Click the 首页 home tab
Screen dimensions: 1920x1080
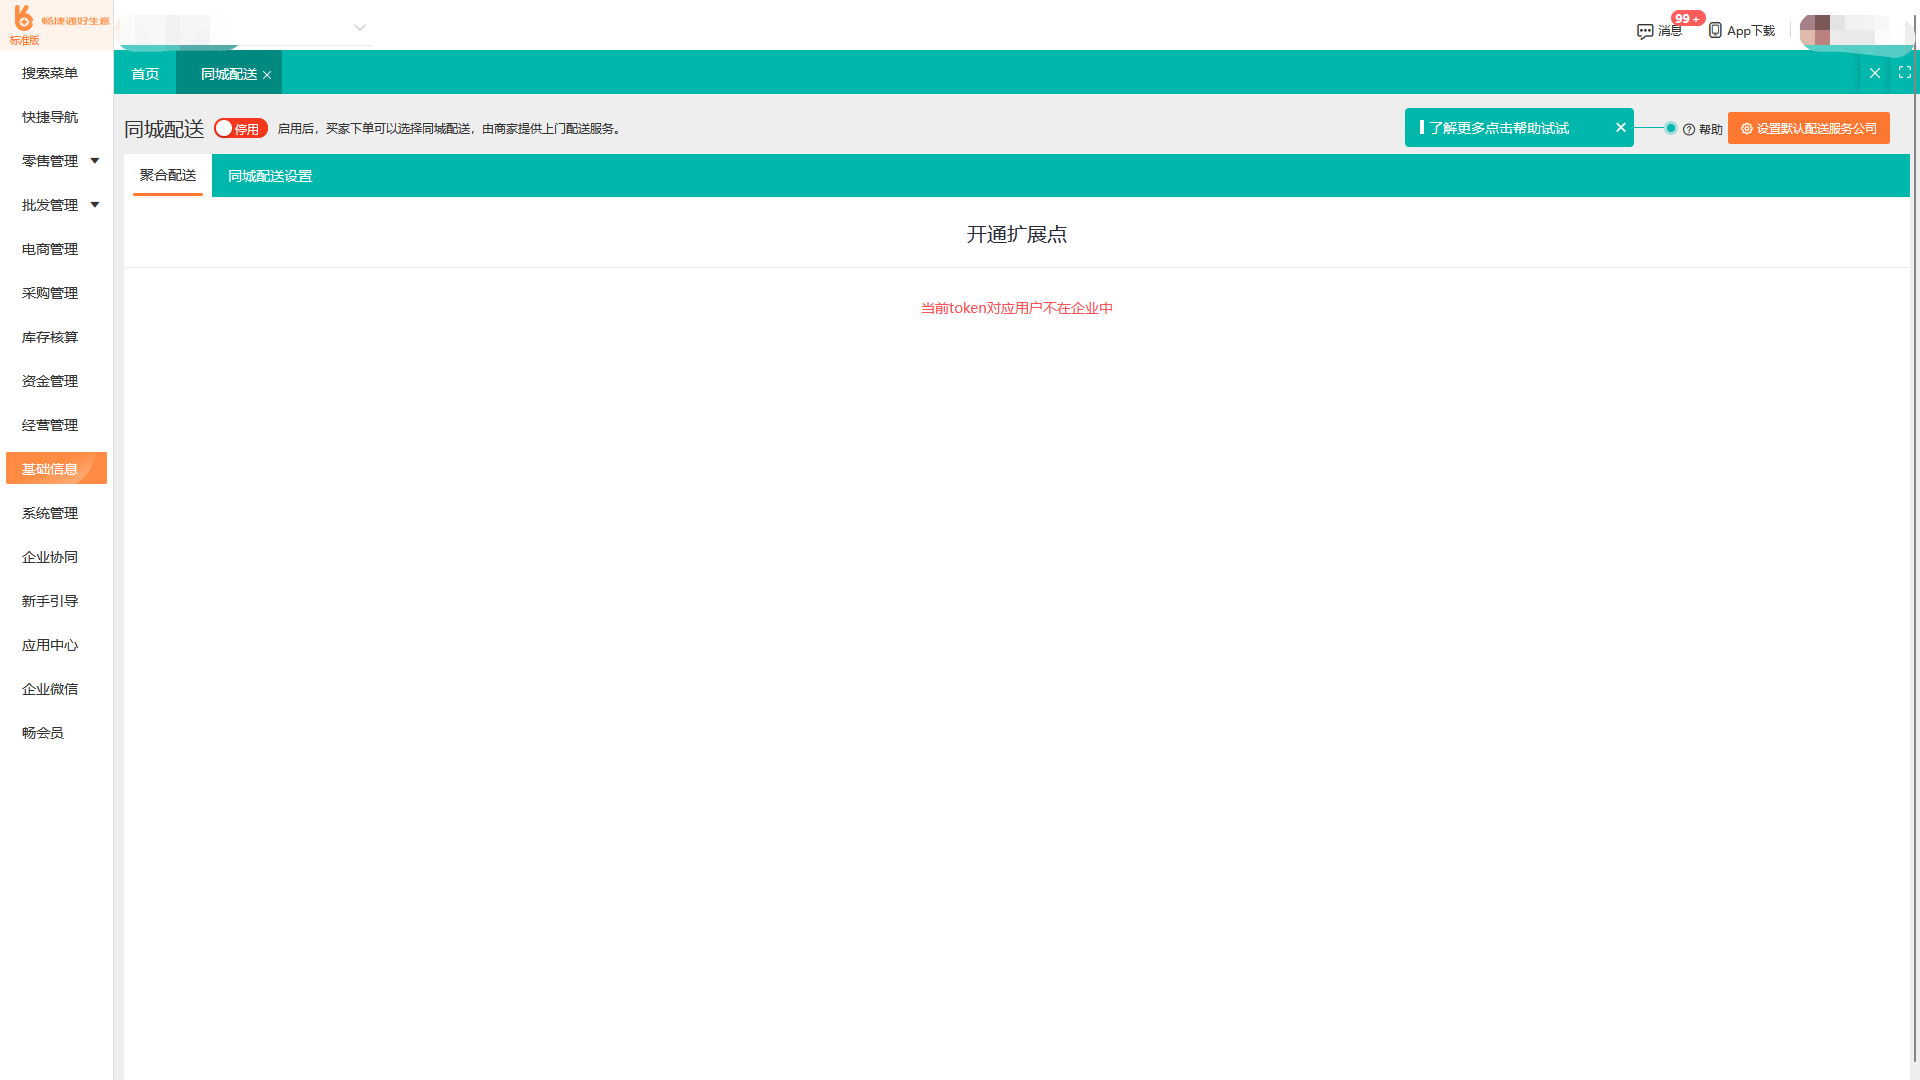(x=145, y=74)
